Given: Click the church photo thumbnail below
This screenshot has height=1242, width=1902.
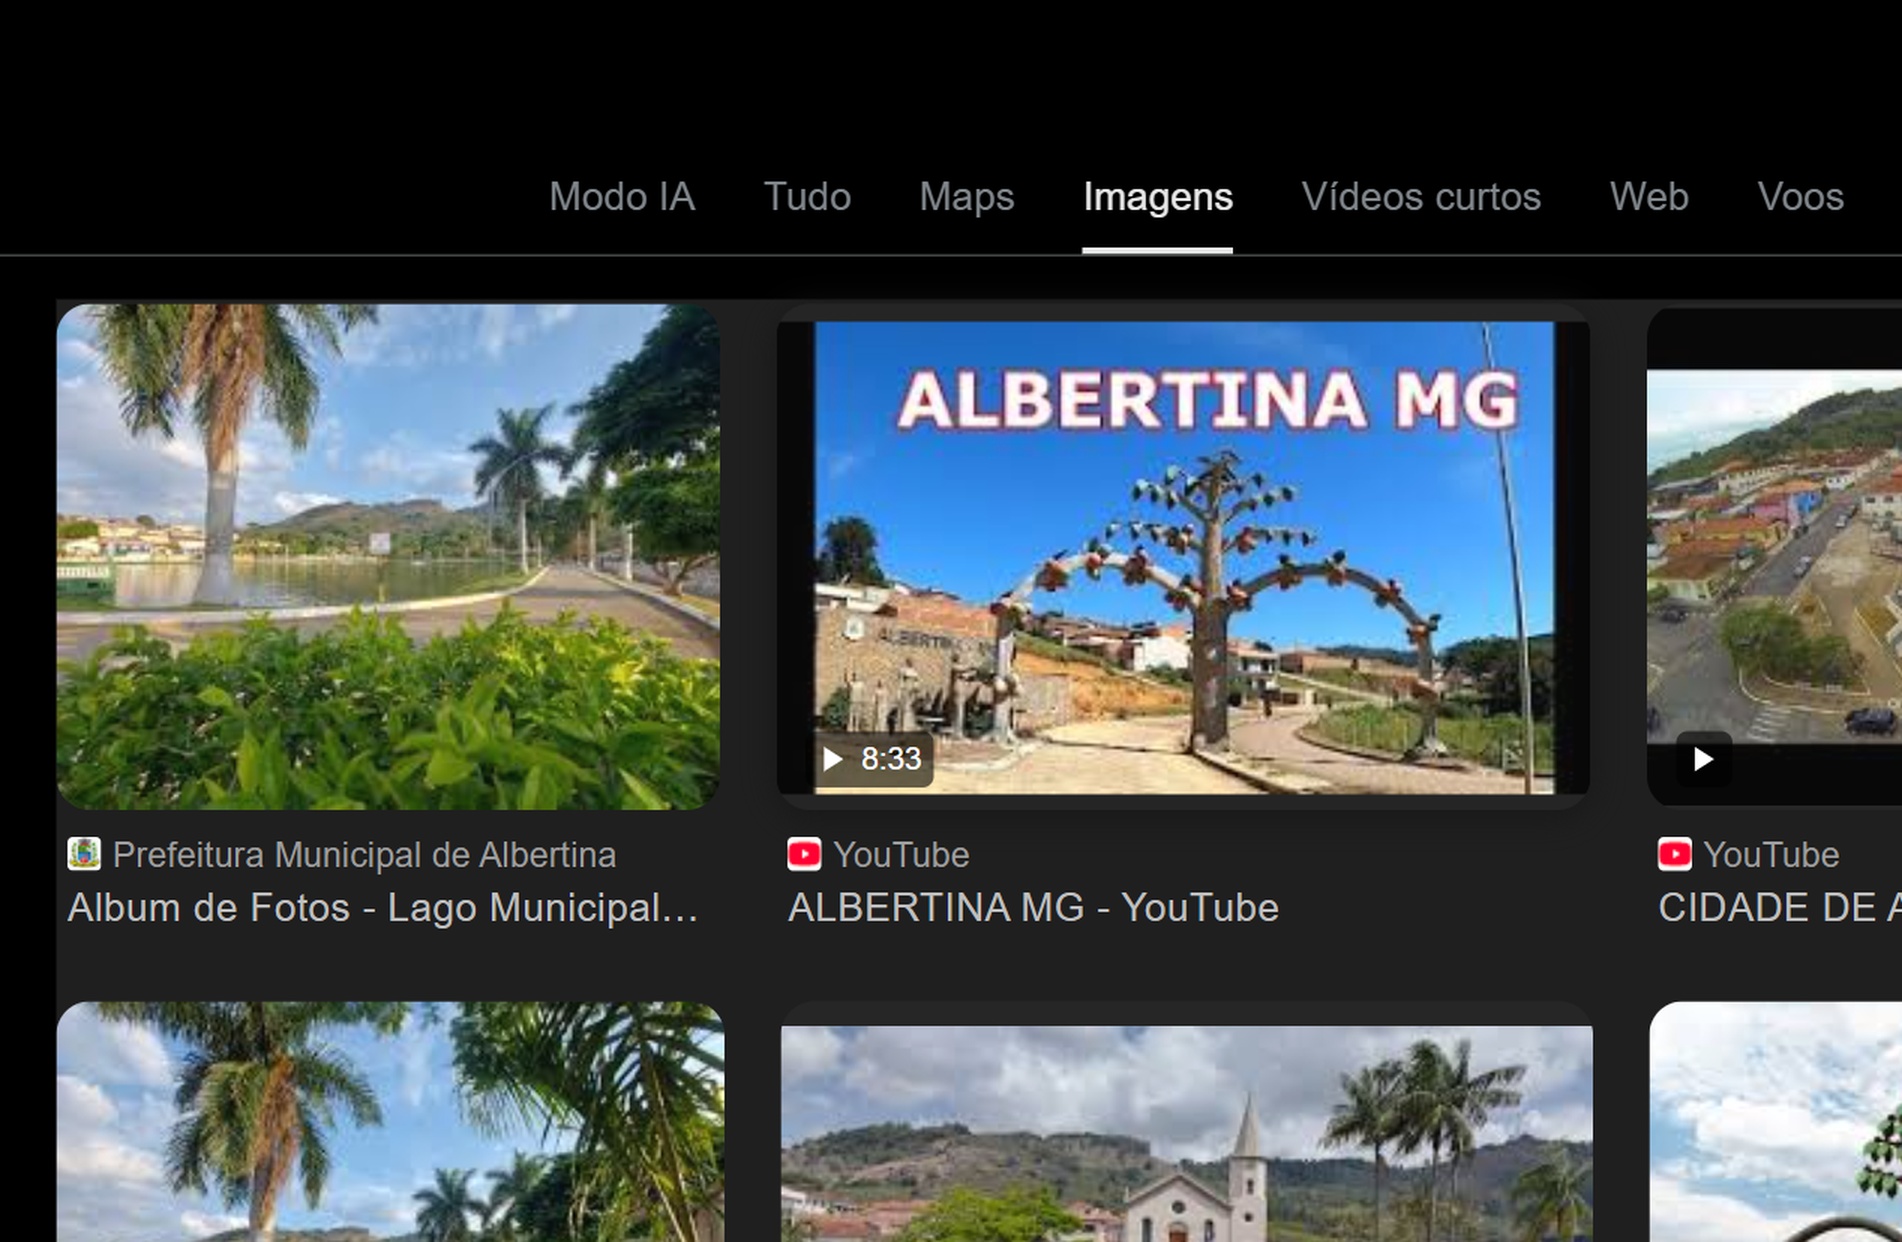Looking at the screenshot, I should point(1185,1130).
